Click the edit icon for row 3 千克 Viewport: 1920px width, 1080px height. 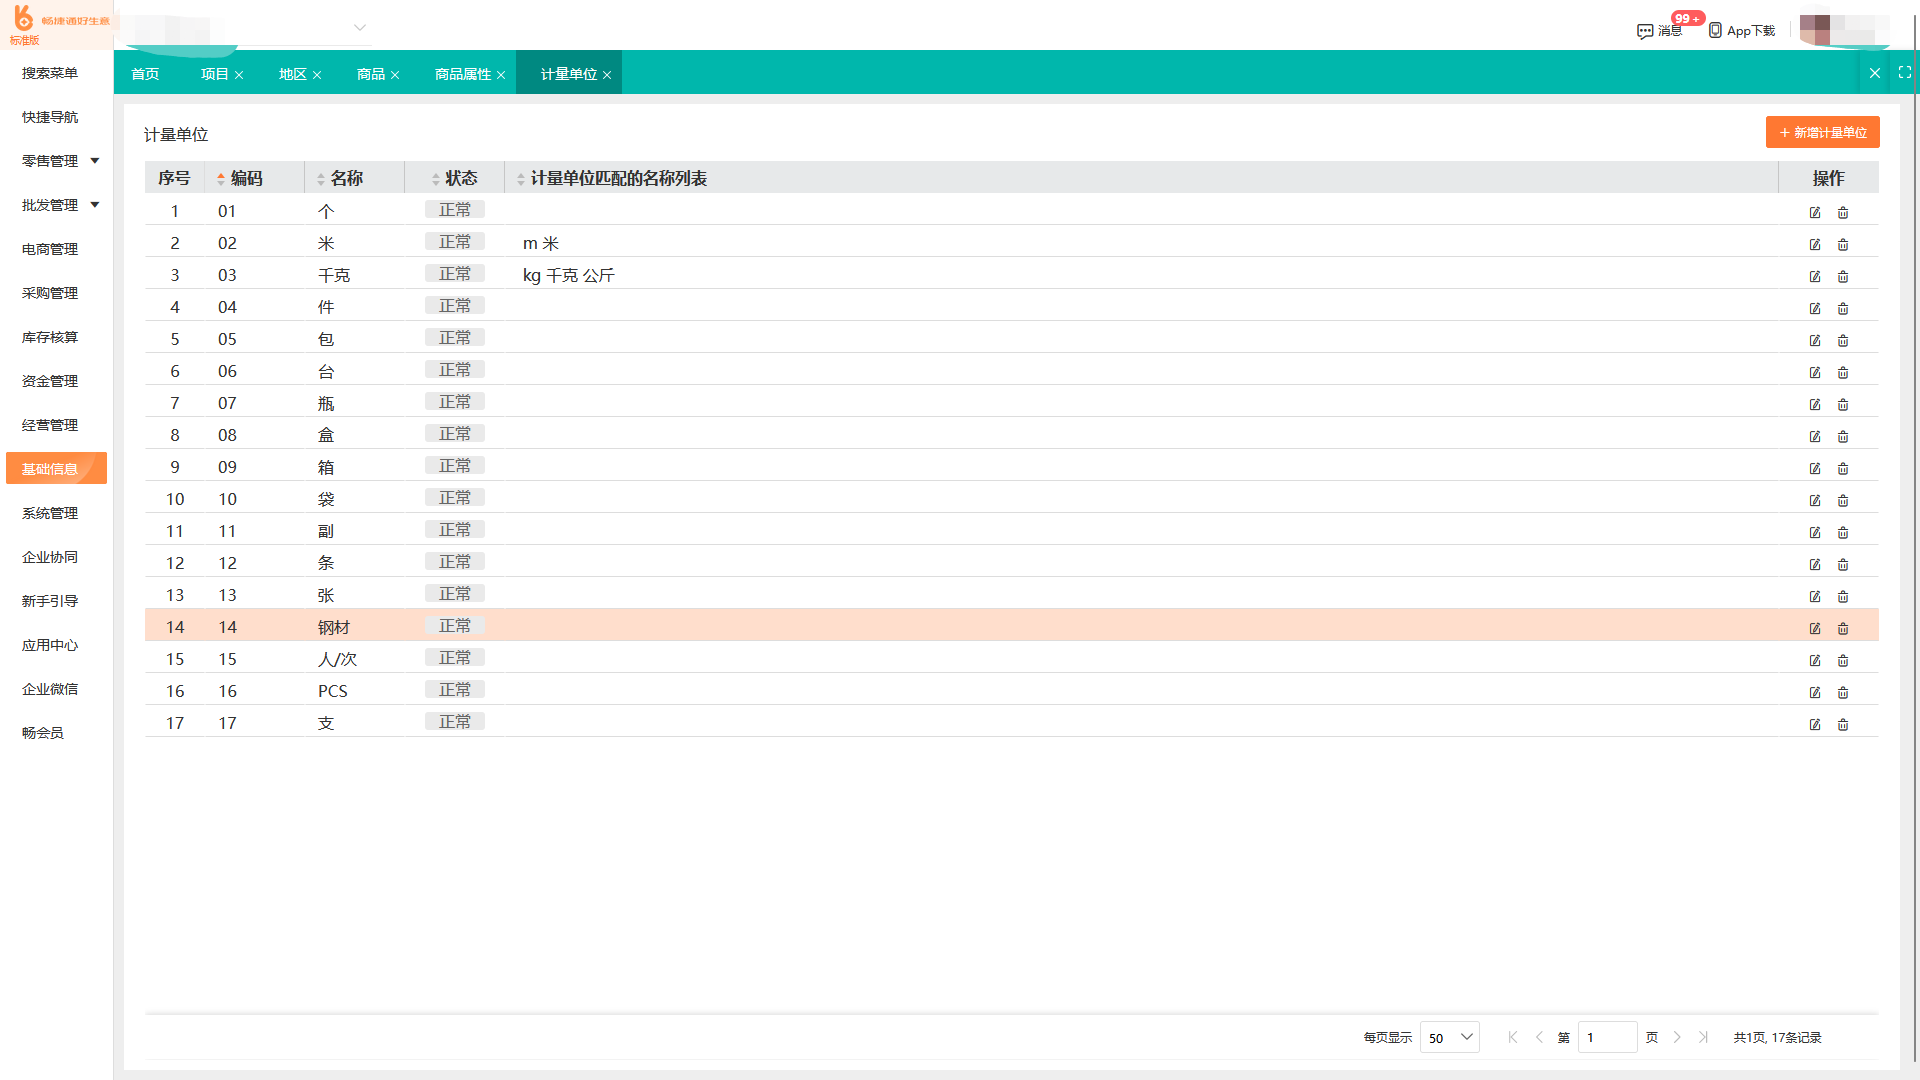pyautogui.click(x=1815, y=276)
